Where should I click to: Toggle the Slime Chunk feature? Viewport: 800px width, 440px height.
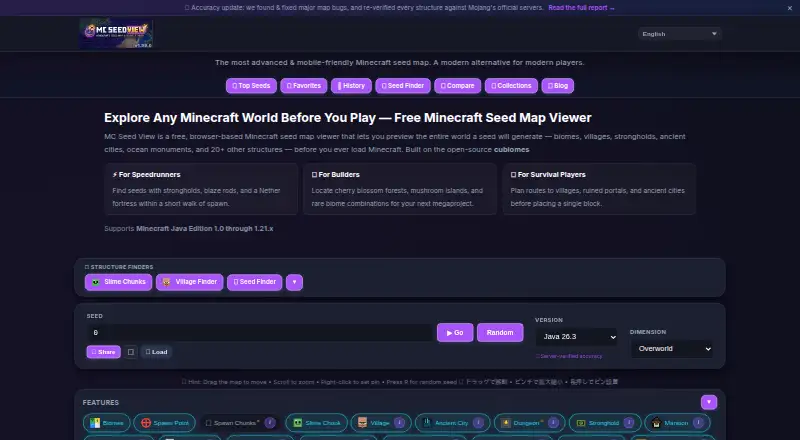pos(316,423)
